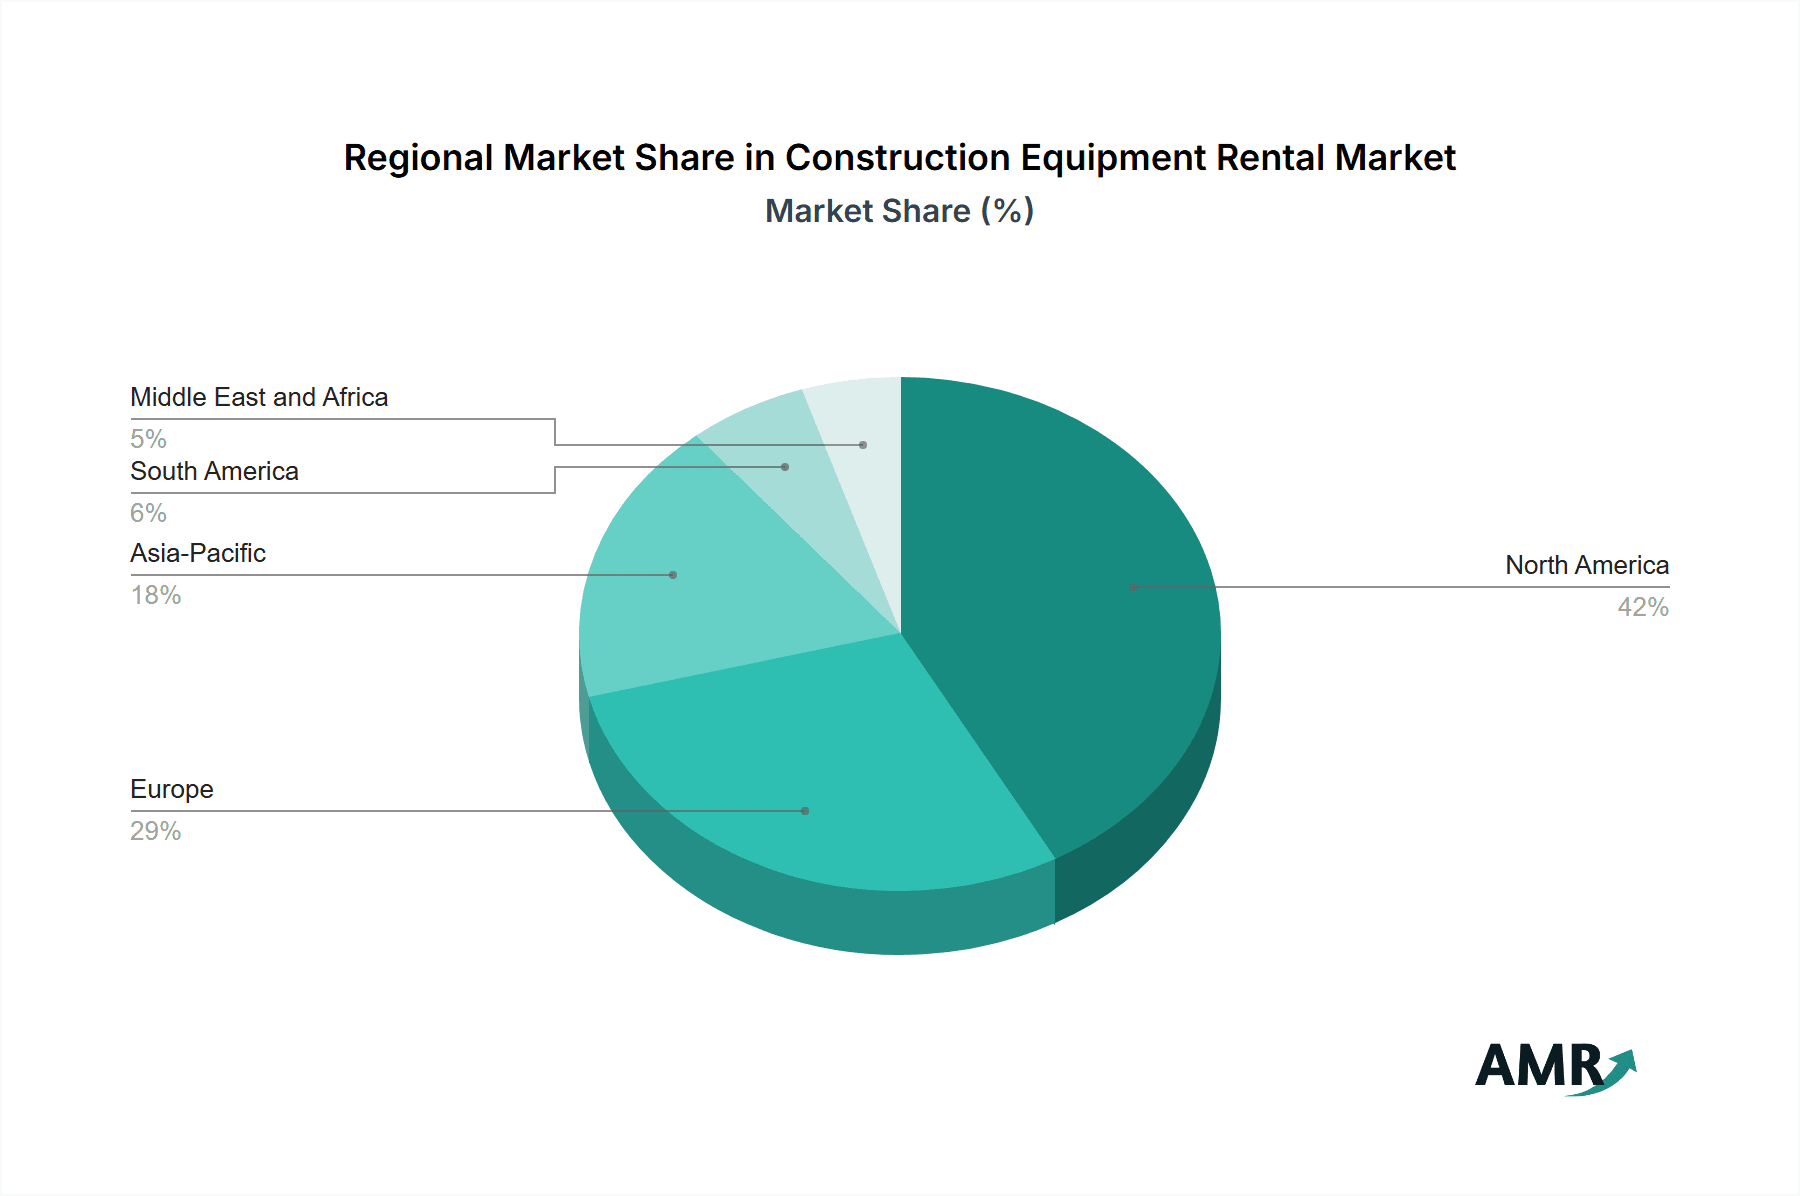
Task: Click the Asia-Pacific label text
Action: coord(197,552)
